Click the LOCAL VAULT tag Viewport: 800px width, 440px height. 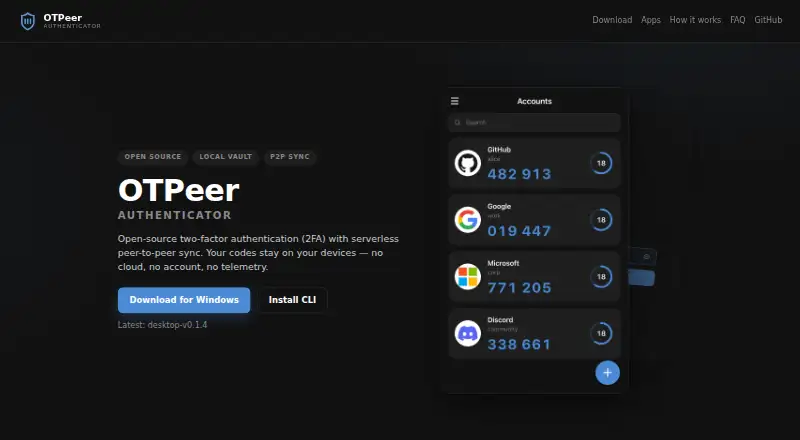(x=226, y=157)
